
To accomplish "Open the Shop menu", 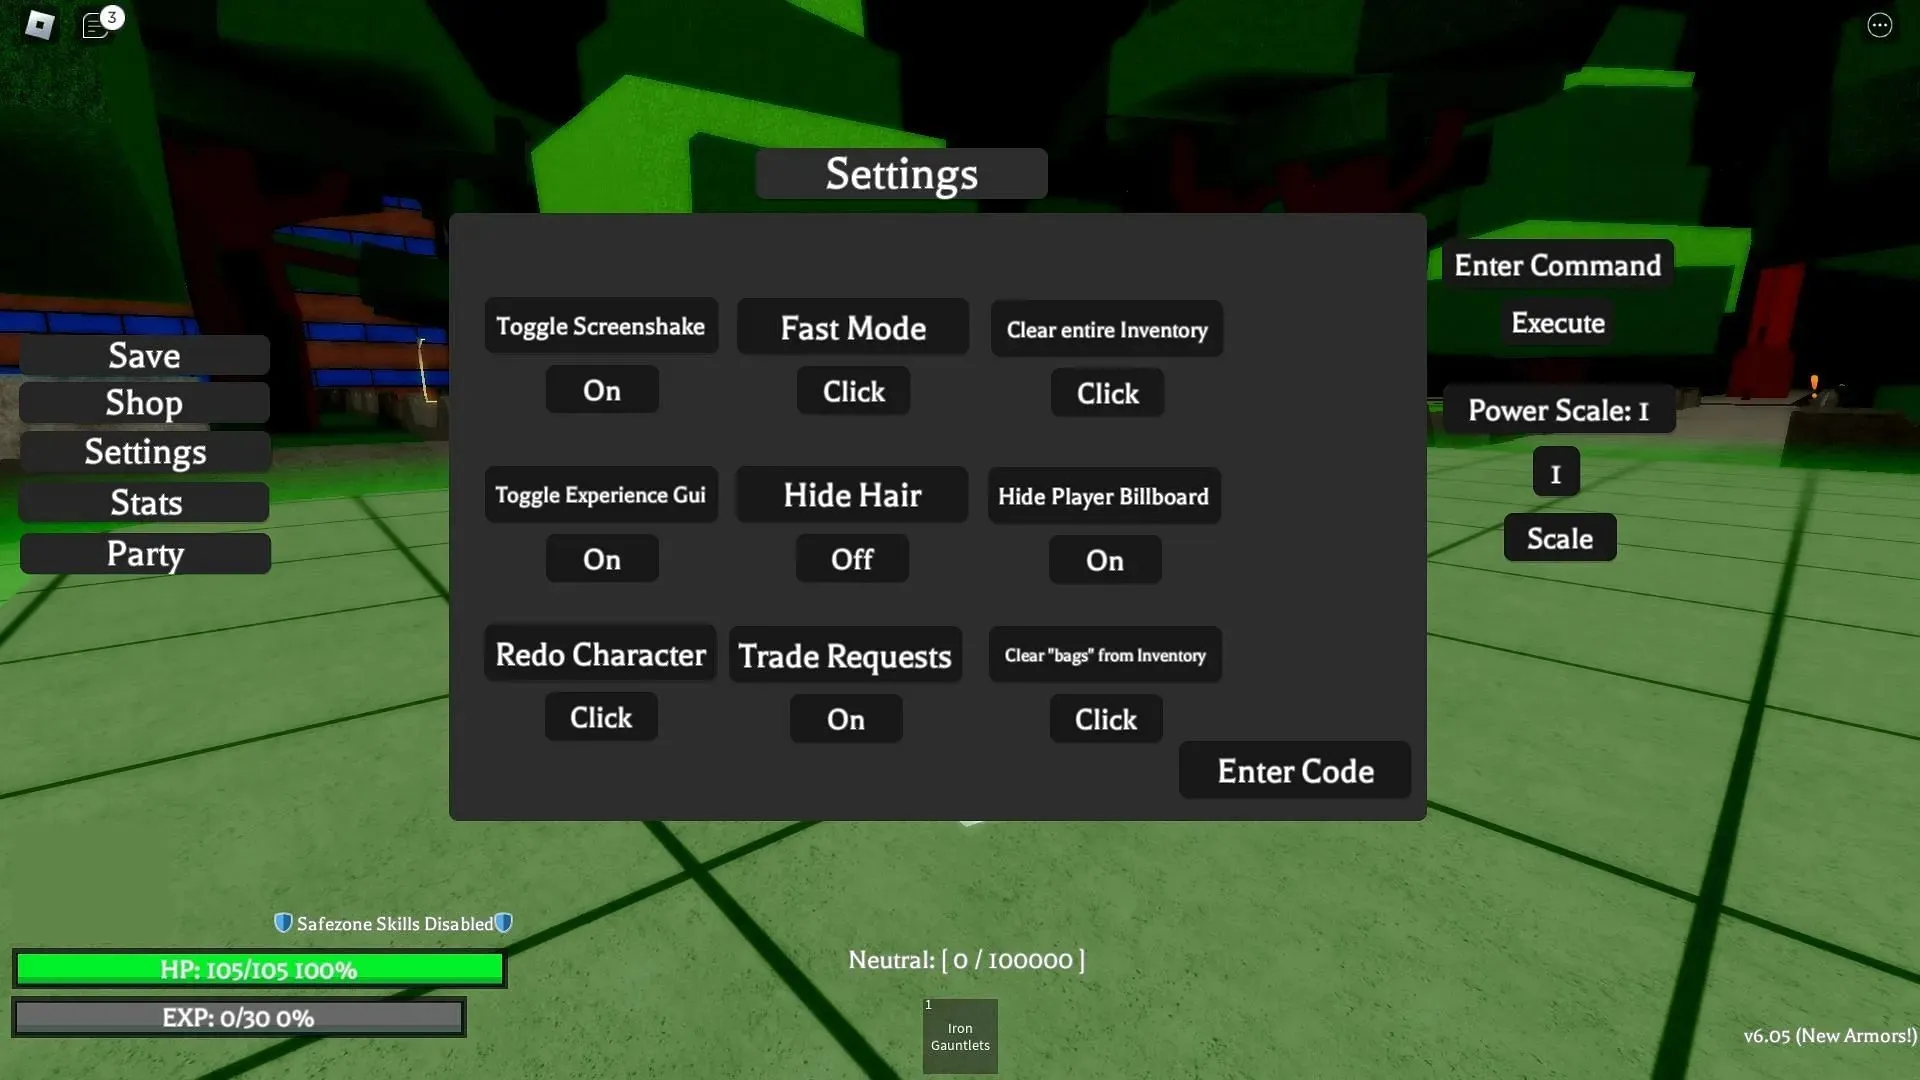I will point(144,402).
